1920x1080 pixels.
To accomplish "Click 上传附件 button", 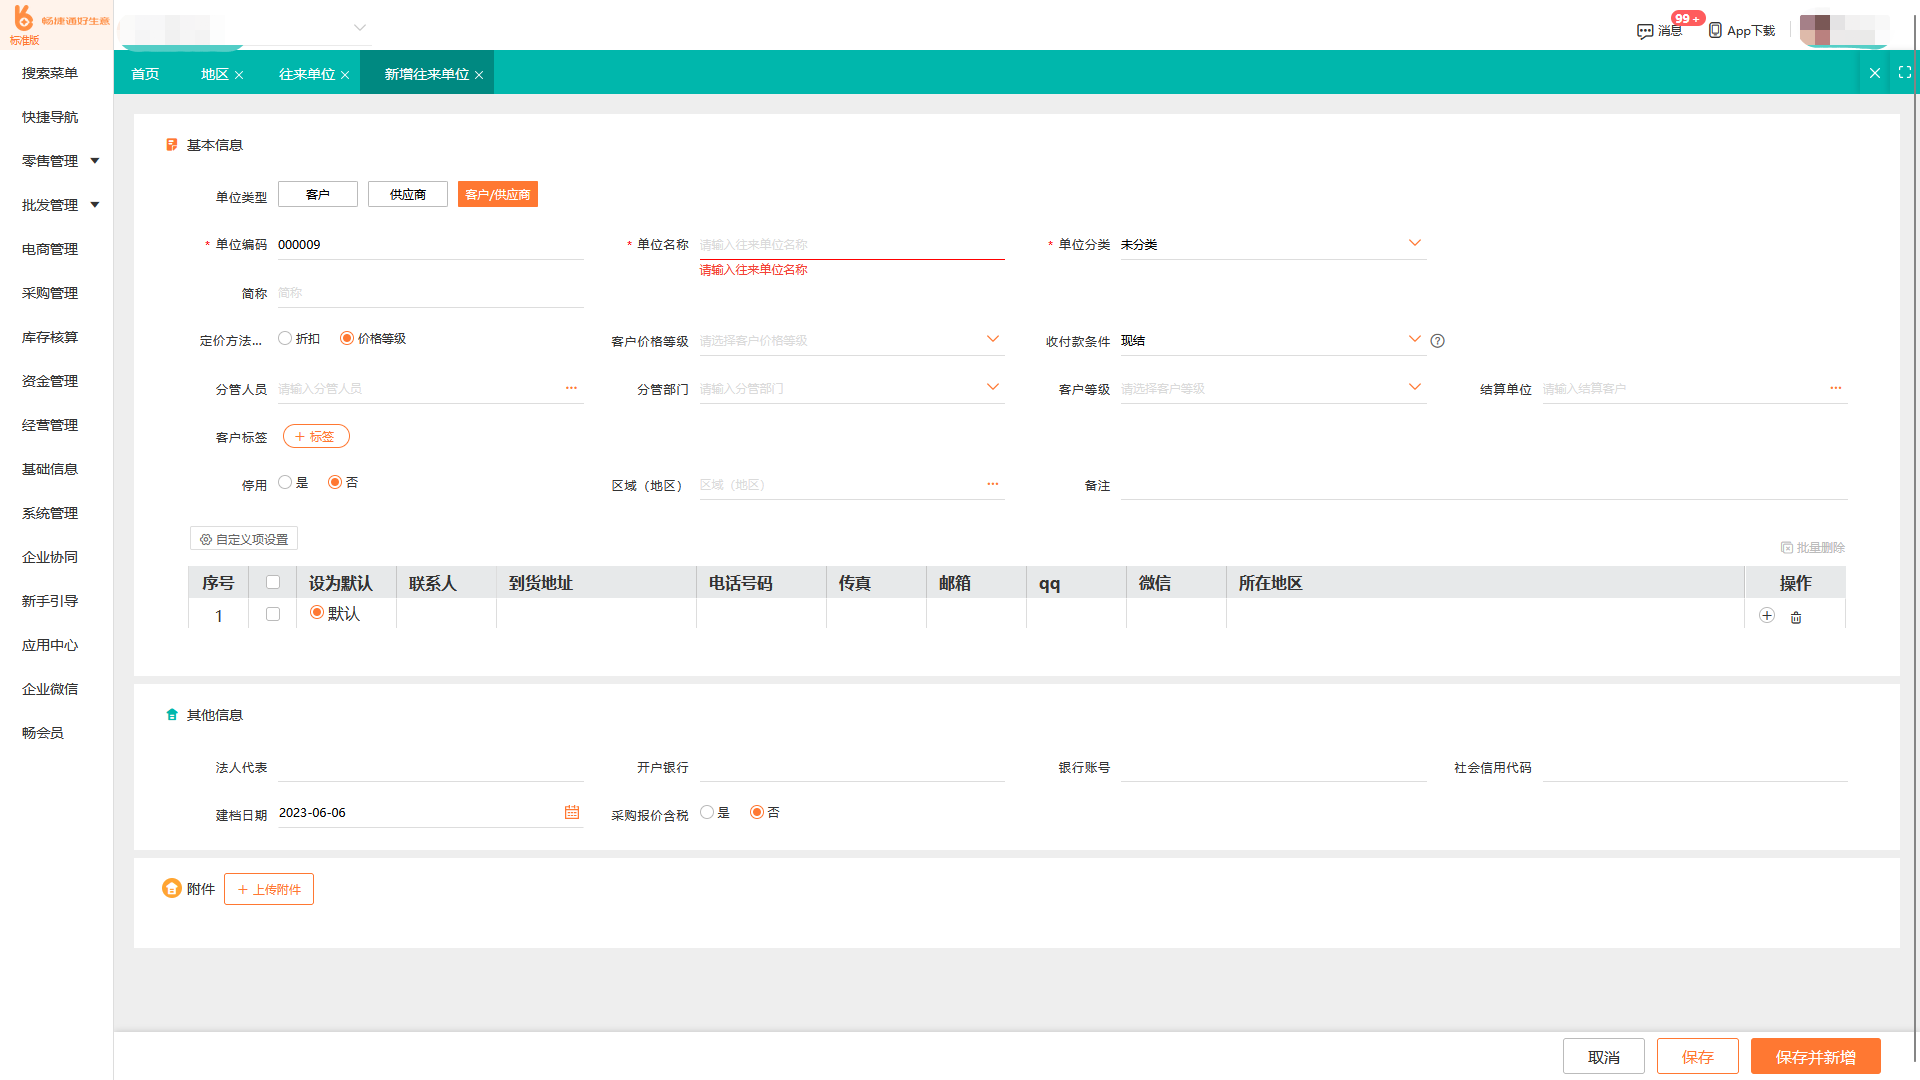I will [x=270, y=889].
